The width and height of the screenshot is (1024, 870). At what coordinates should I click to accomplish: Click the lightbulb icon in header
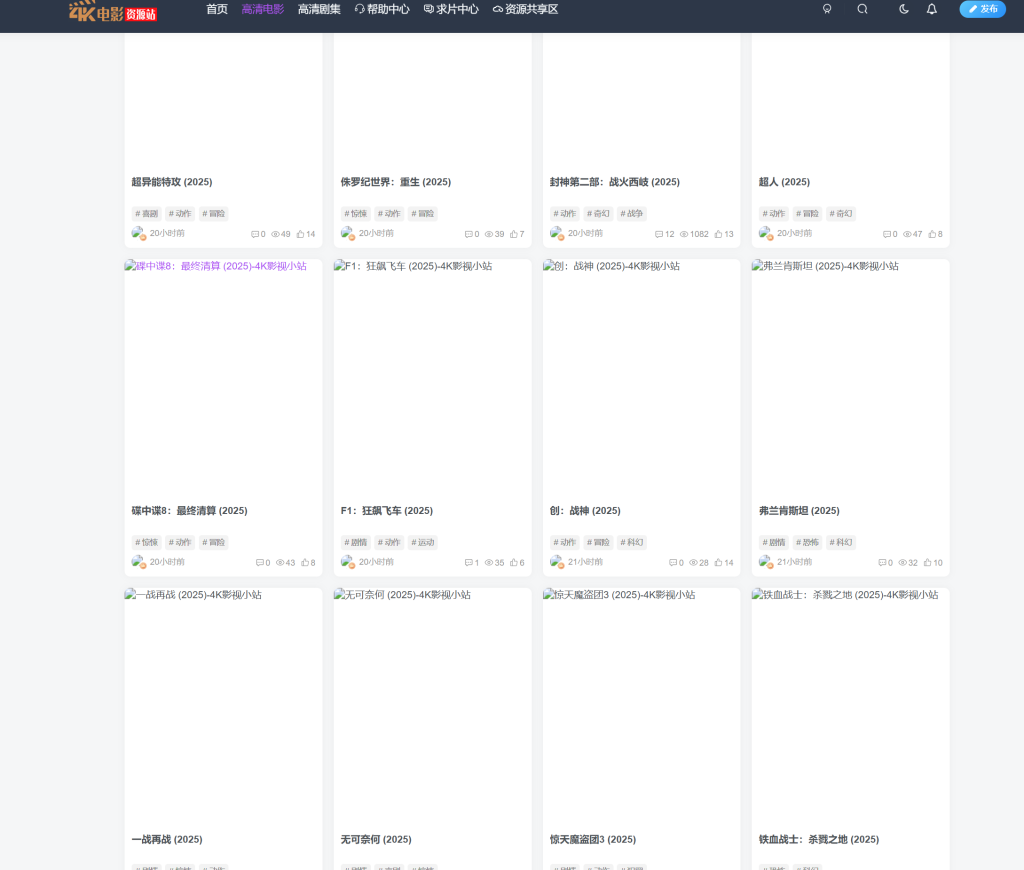click(827, 9)
